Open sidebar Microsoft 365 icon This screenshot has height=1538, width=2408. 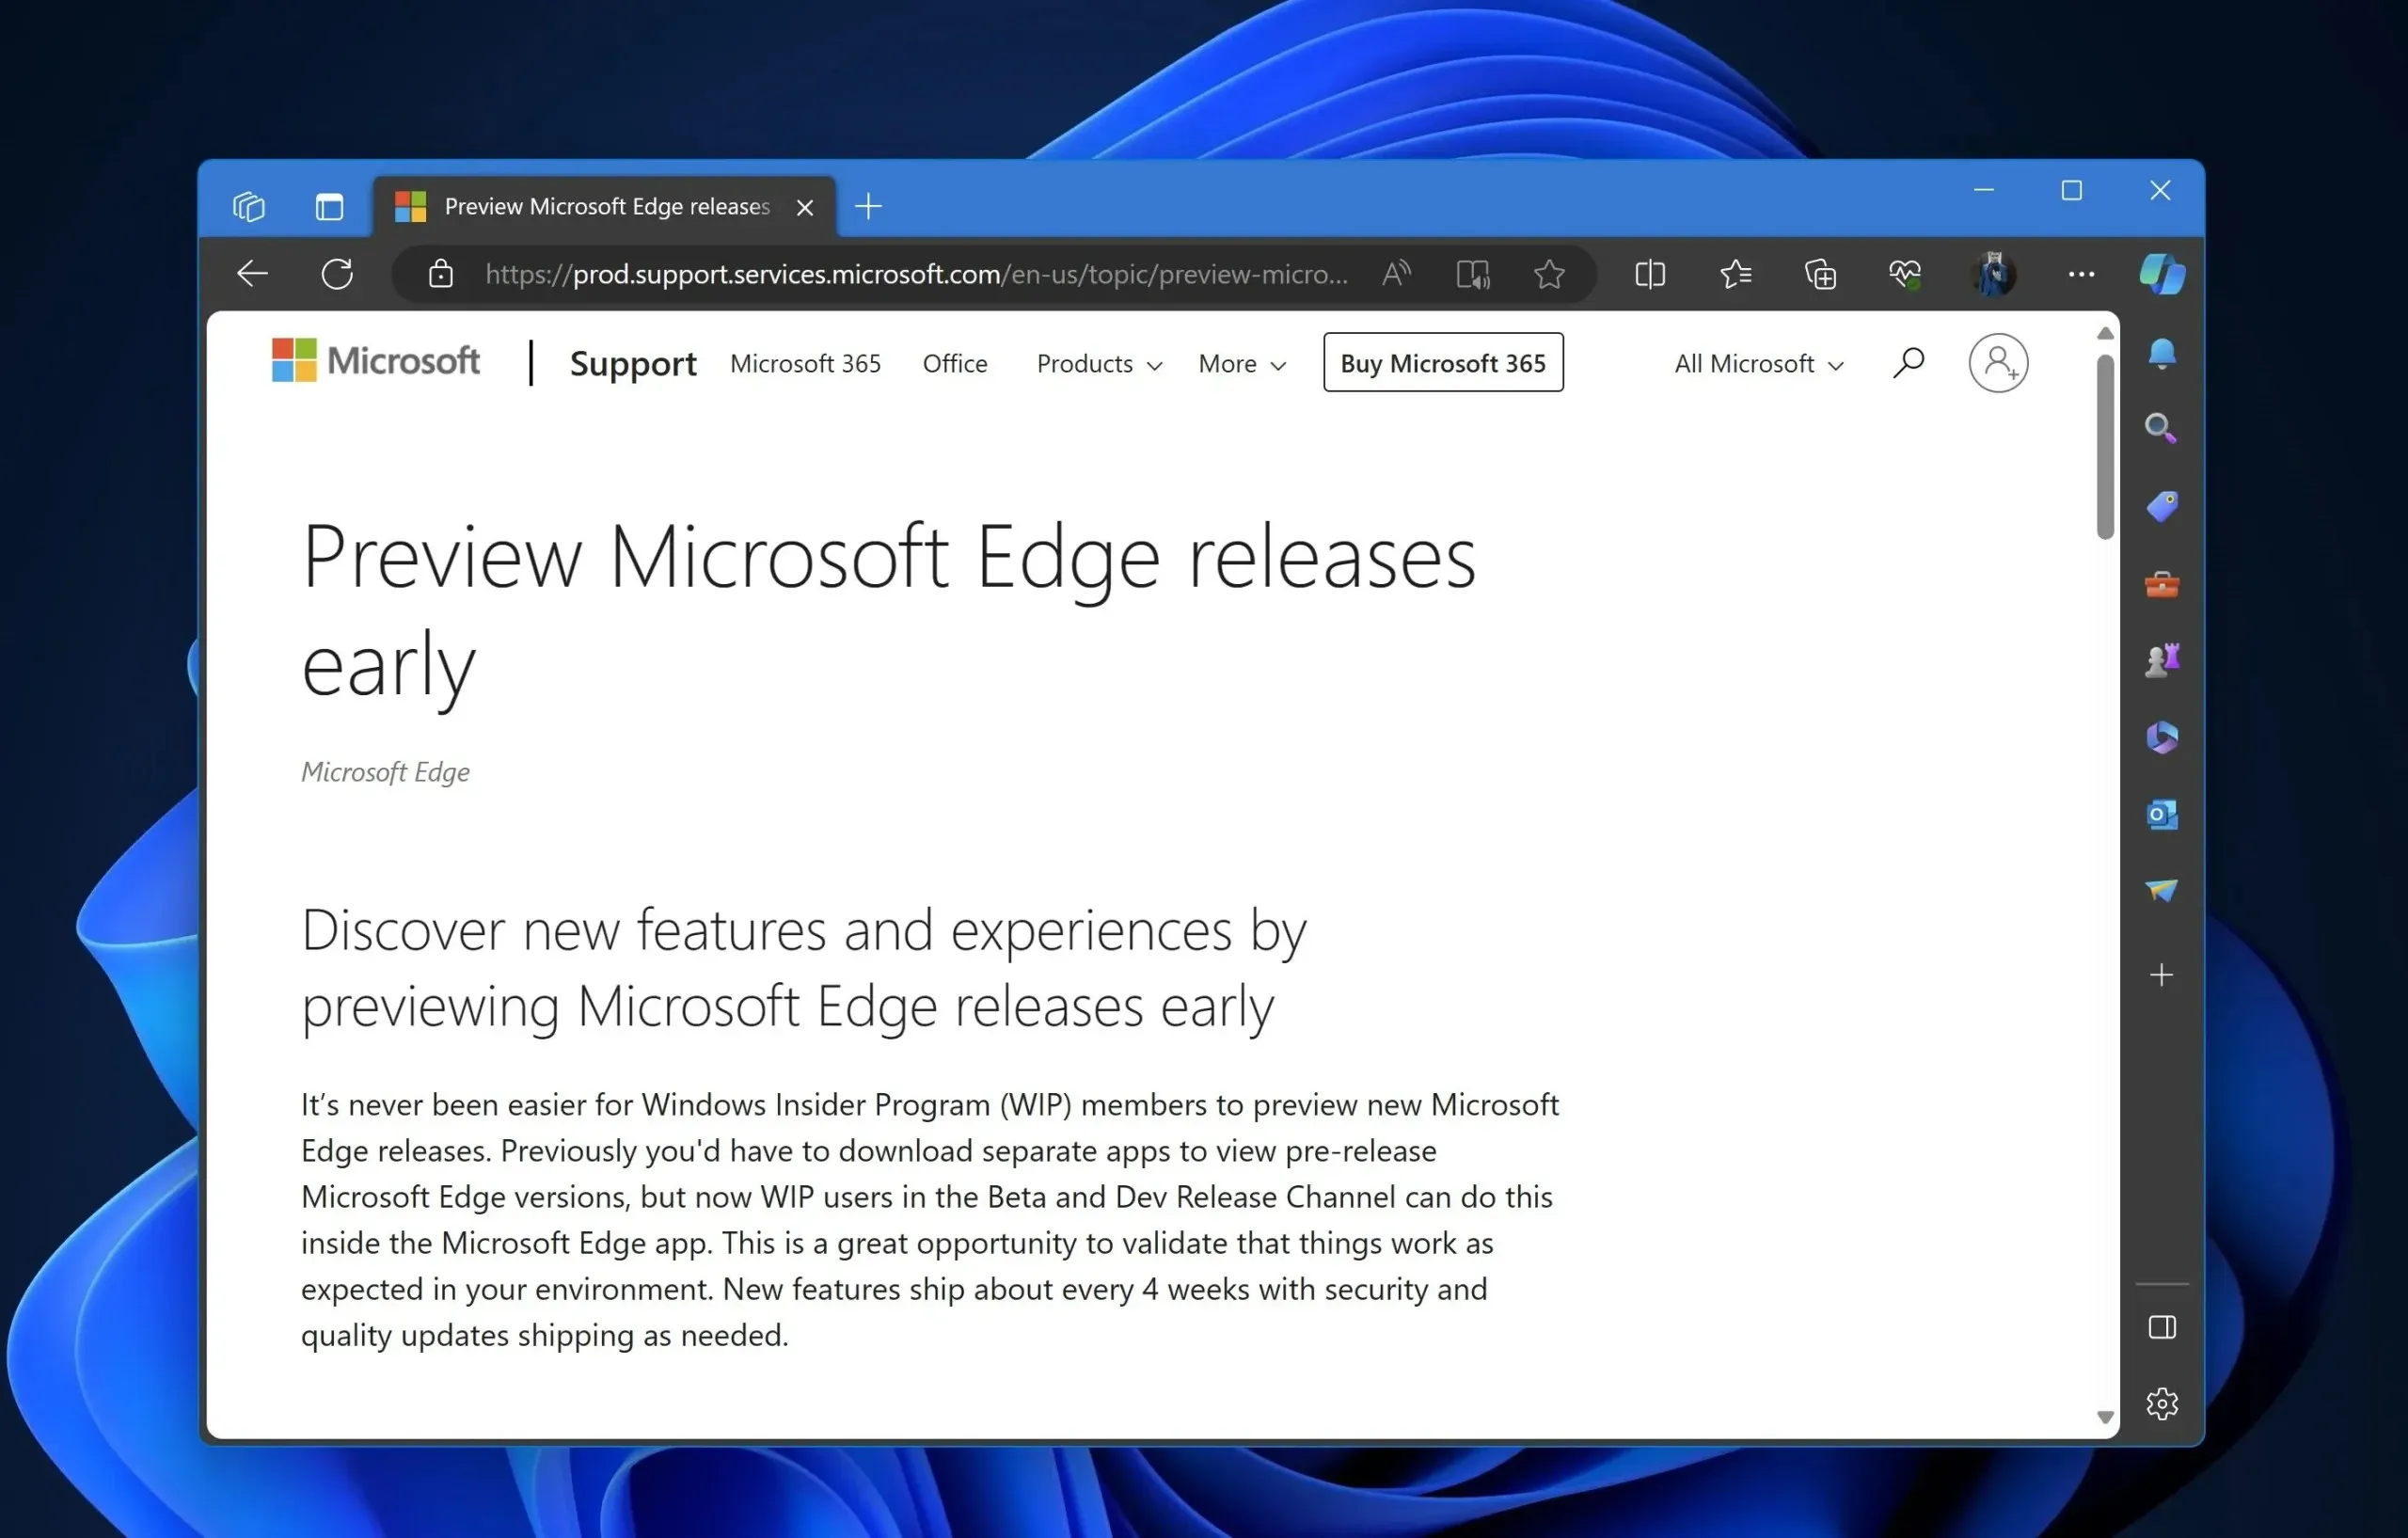click(x=2162, y=737)
